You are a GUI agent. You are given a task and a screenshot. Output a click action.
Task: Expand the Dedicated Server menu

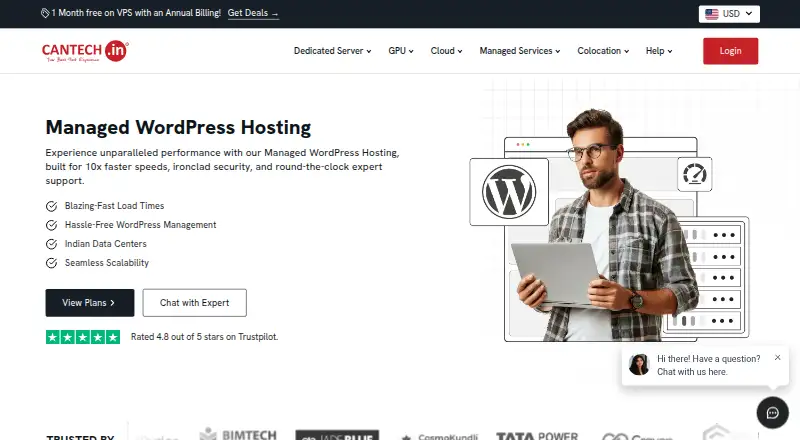pyautogui.click(x=333, y=51)
